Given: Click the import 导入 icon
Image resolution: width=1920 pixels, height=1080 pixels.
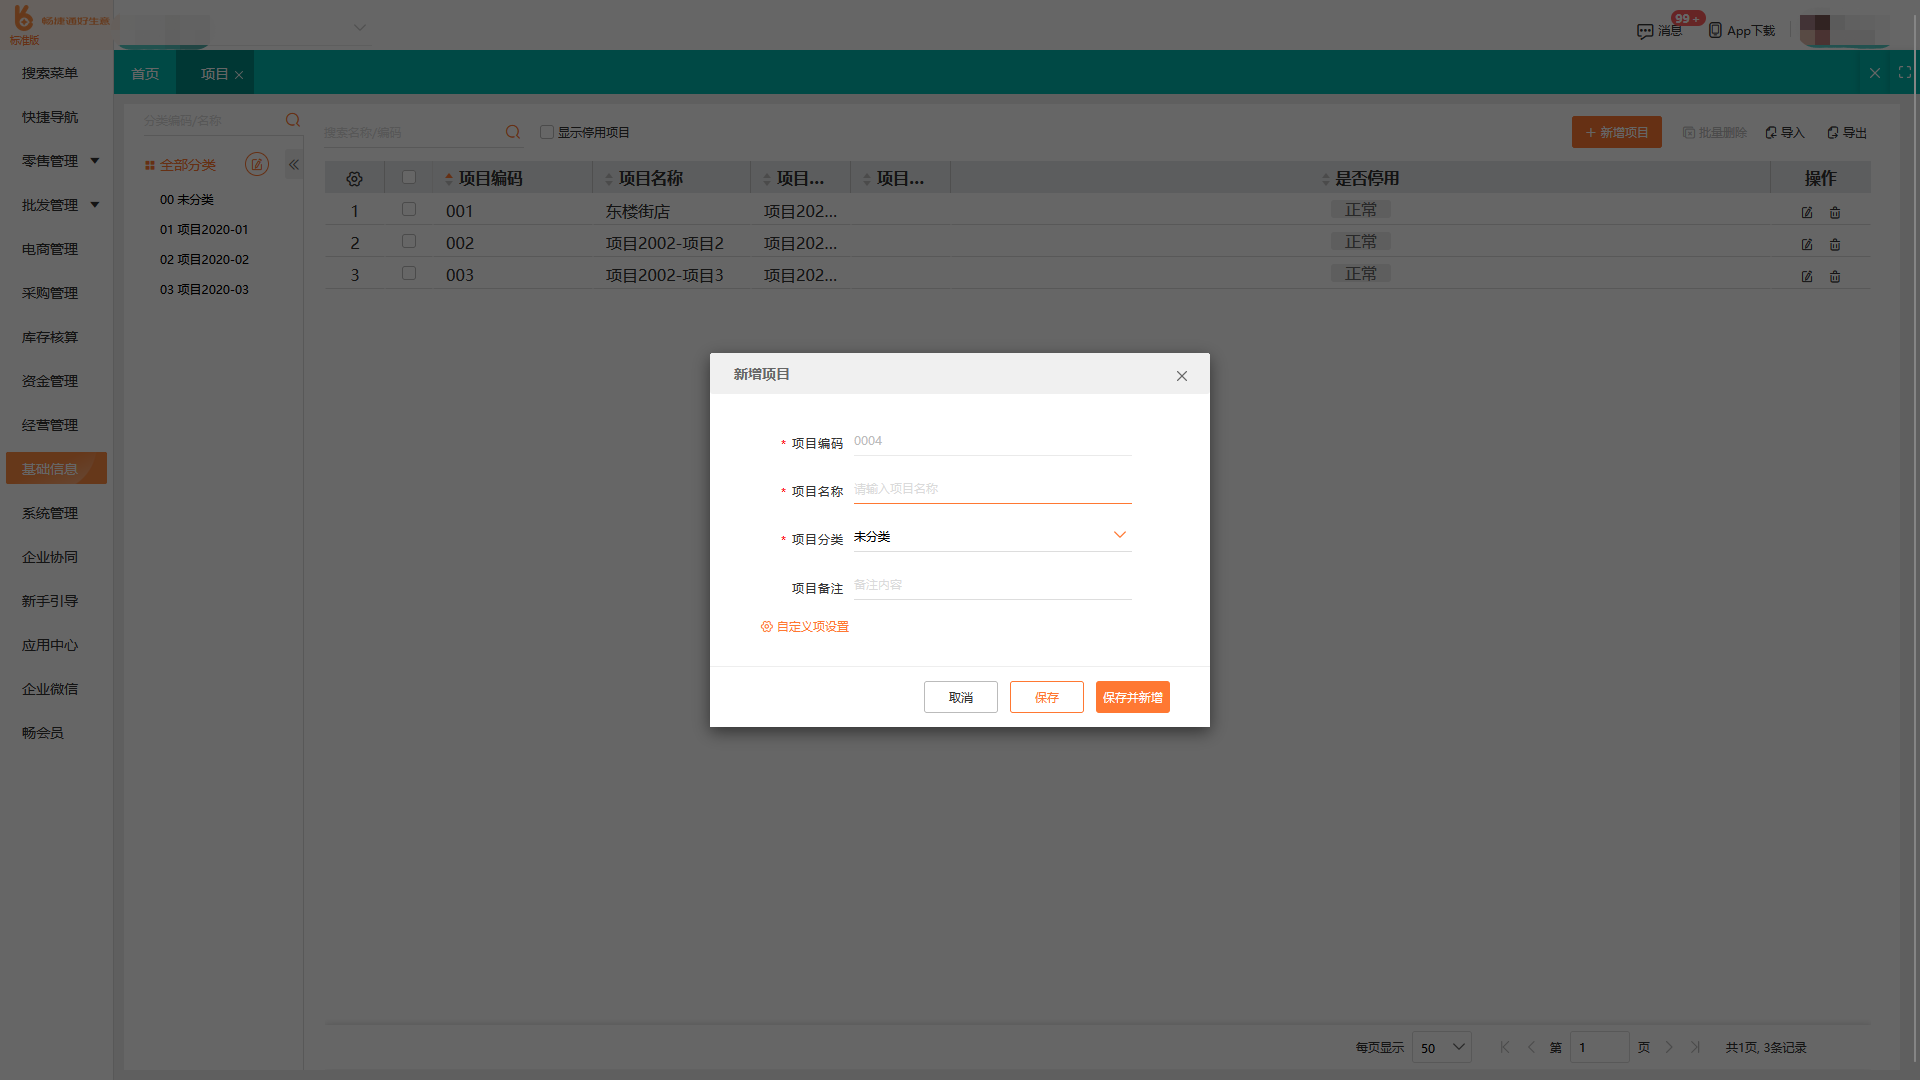Looking at the screenshot, I should click(x=1787, y=131).
